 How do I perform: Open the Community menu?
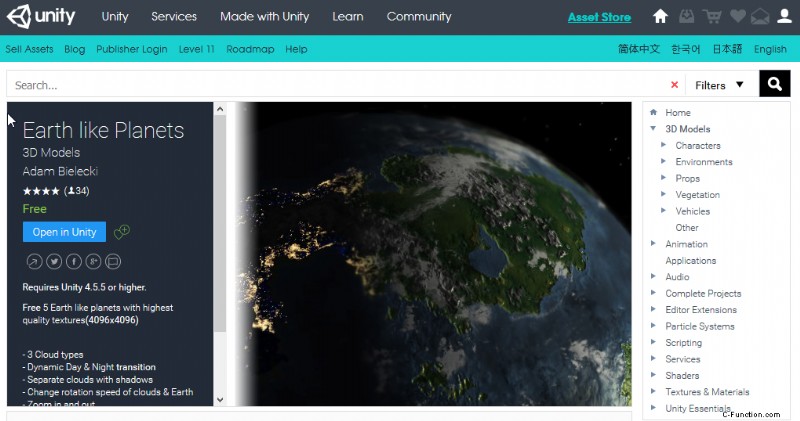coord(418,17)
